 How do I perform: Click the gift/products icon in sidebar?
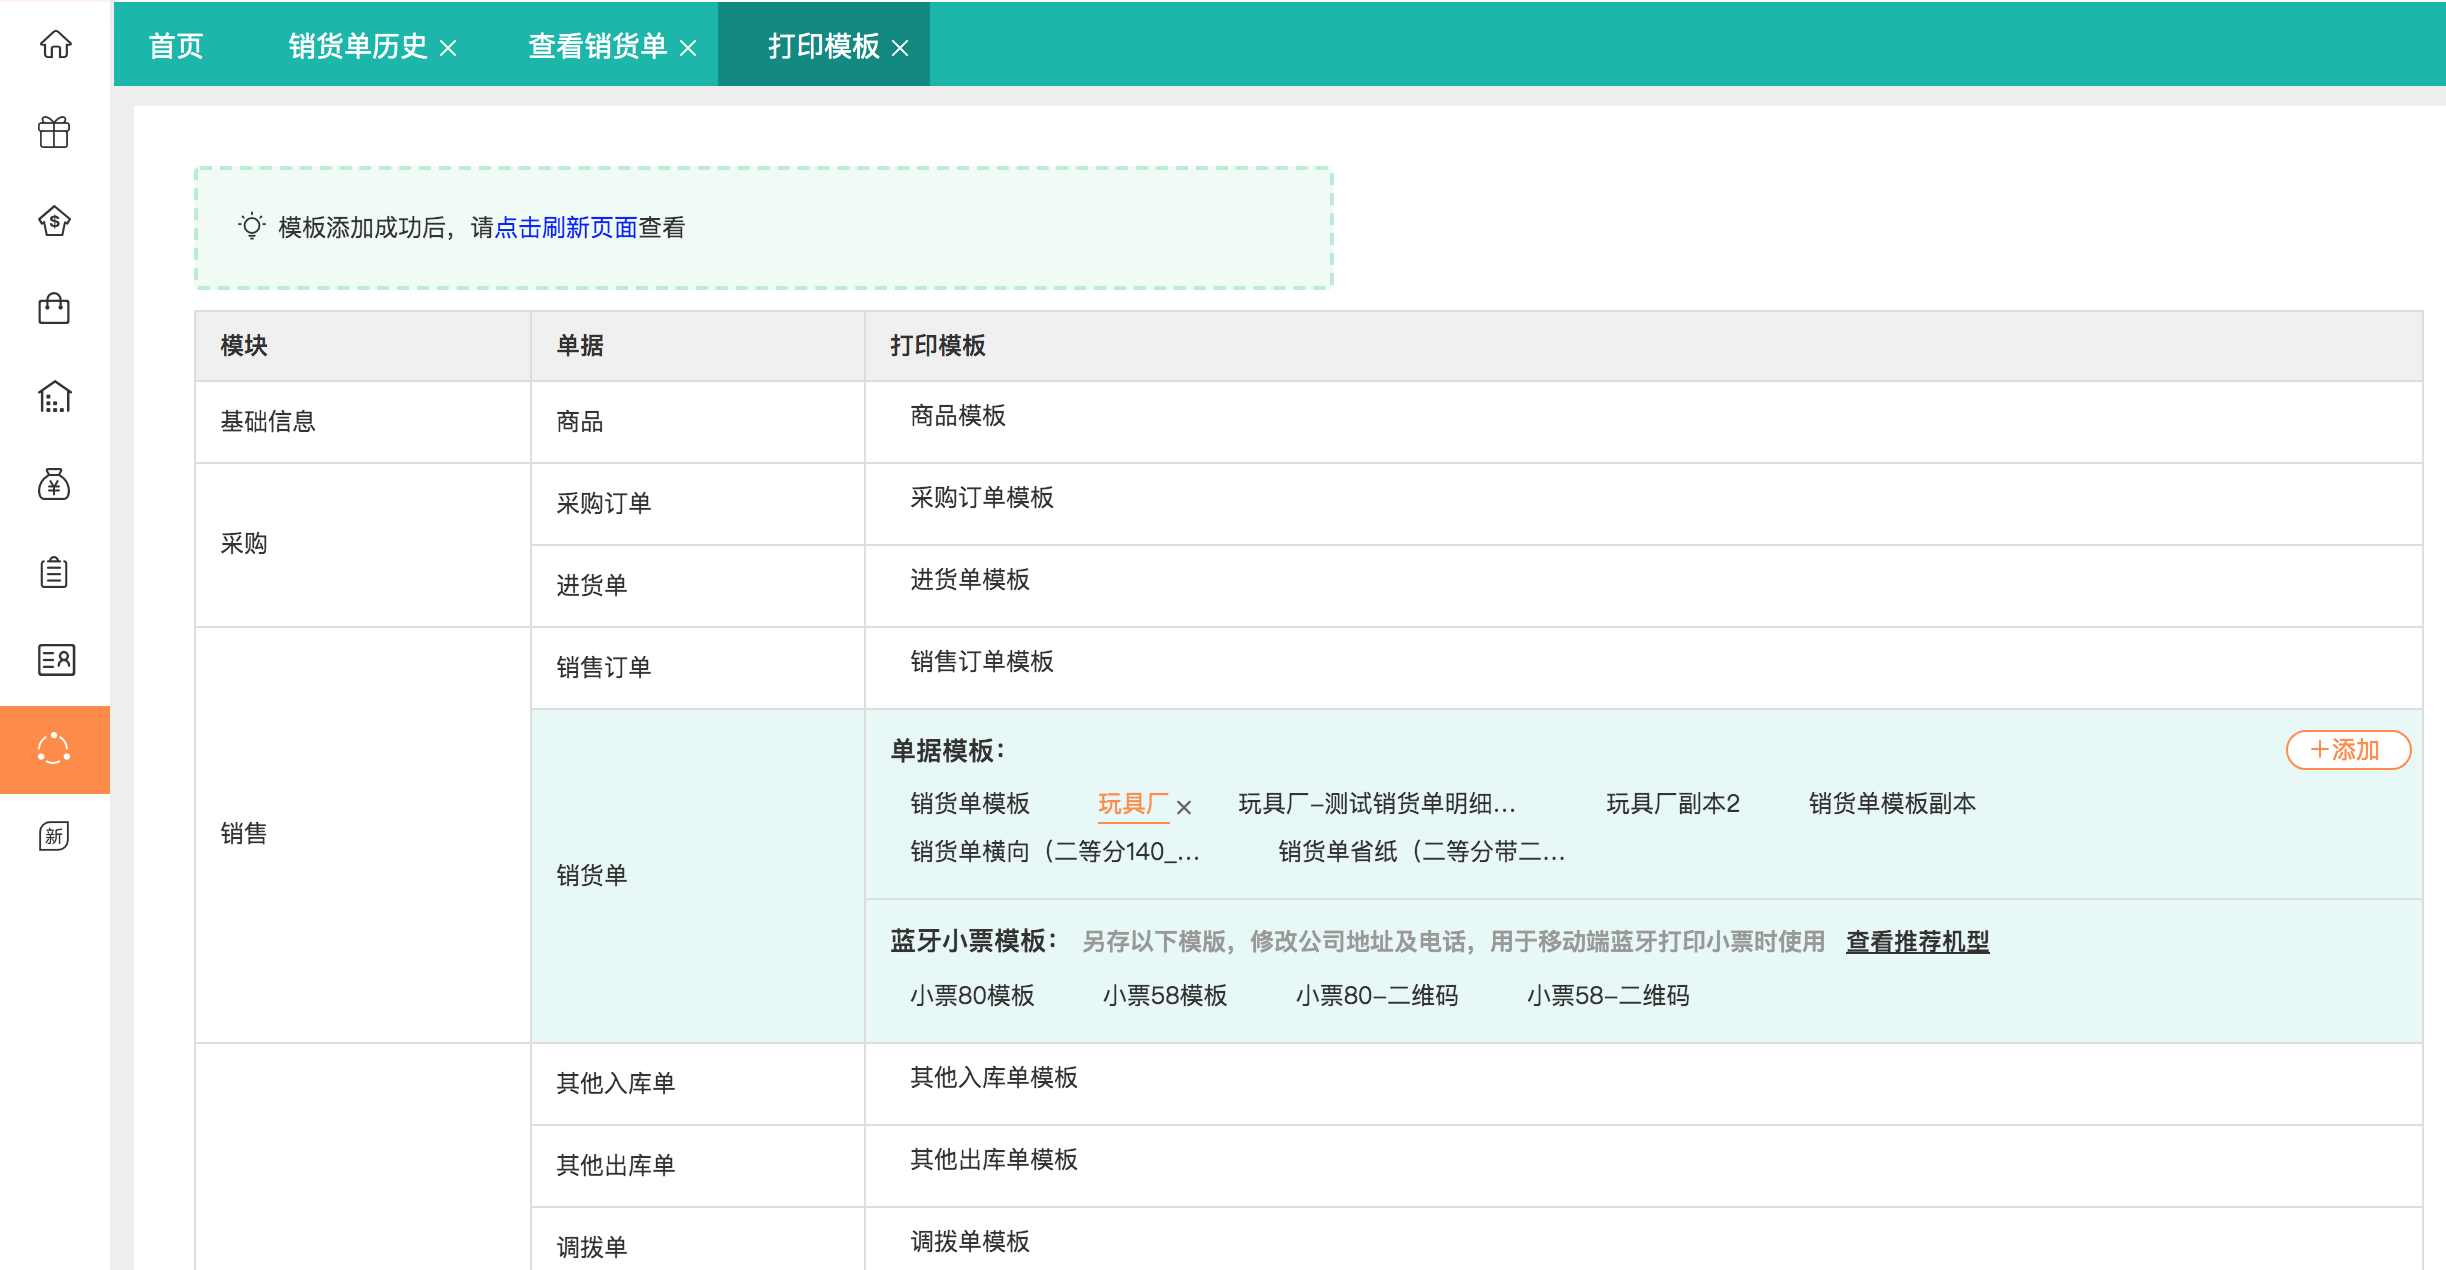coord(55,133)
